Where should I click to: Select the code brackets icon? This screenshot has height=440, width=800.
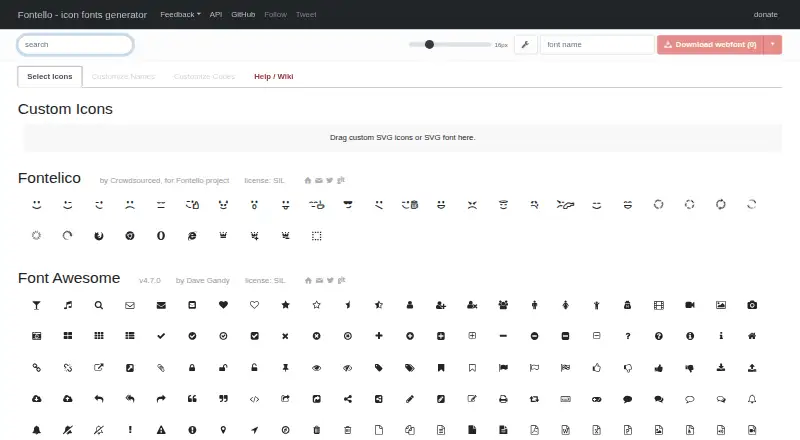click(254, 399)
